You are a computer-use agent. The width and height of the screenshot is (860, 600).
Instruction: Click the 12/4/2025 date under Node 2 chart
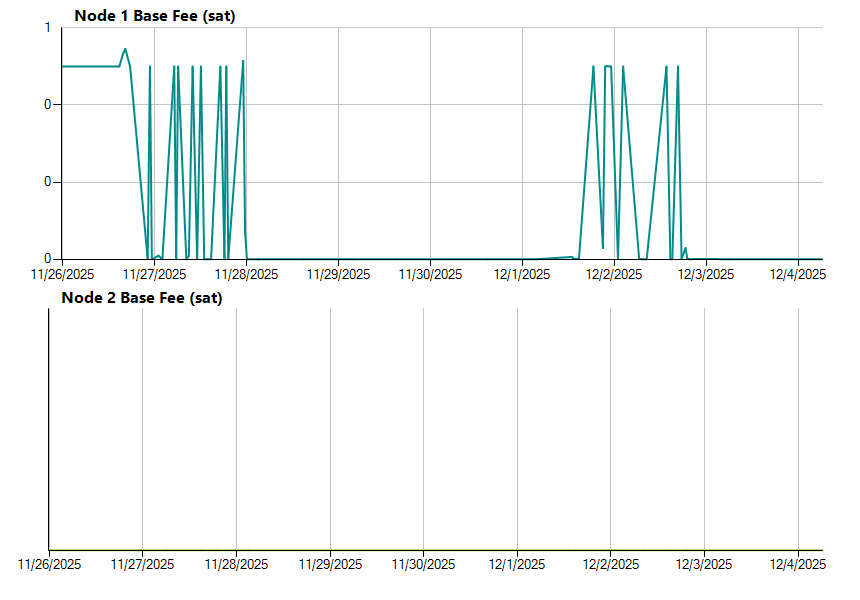[x=798, y=564]
